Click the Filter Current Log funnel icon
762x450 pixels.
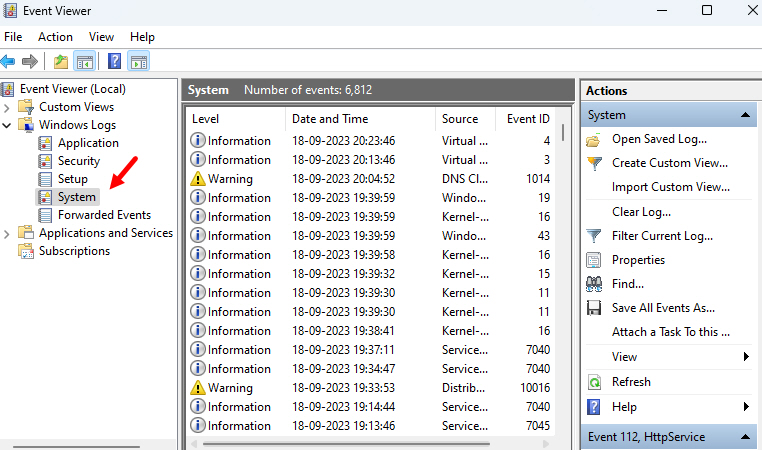(594, 236)
